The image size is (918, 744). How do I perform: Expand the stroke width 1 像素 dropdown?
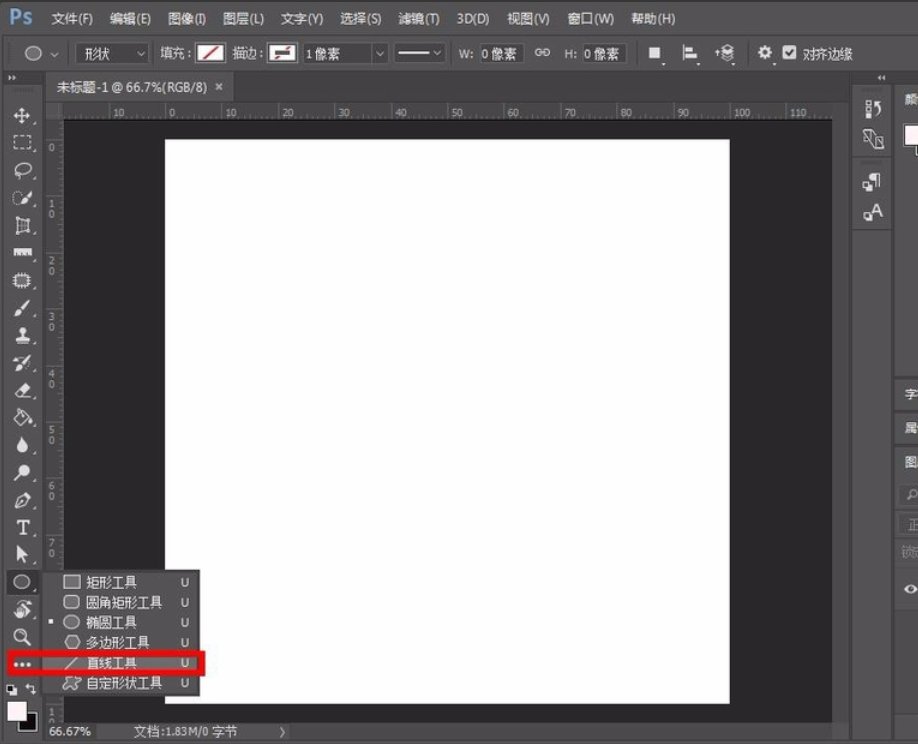pos(379,53)
